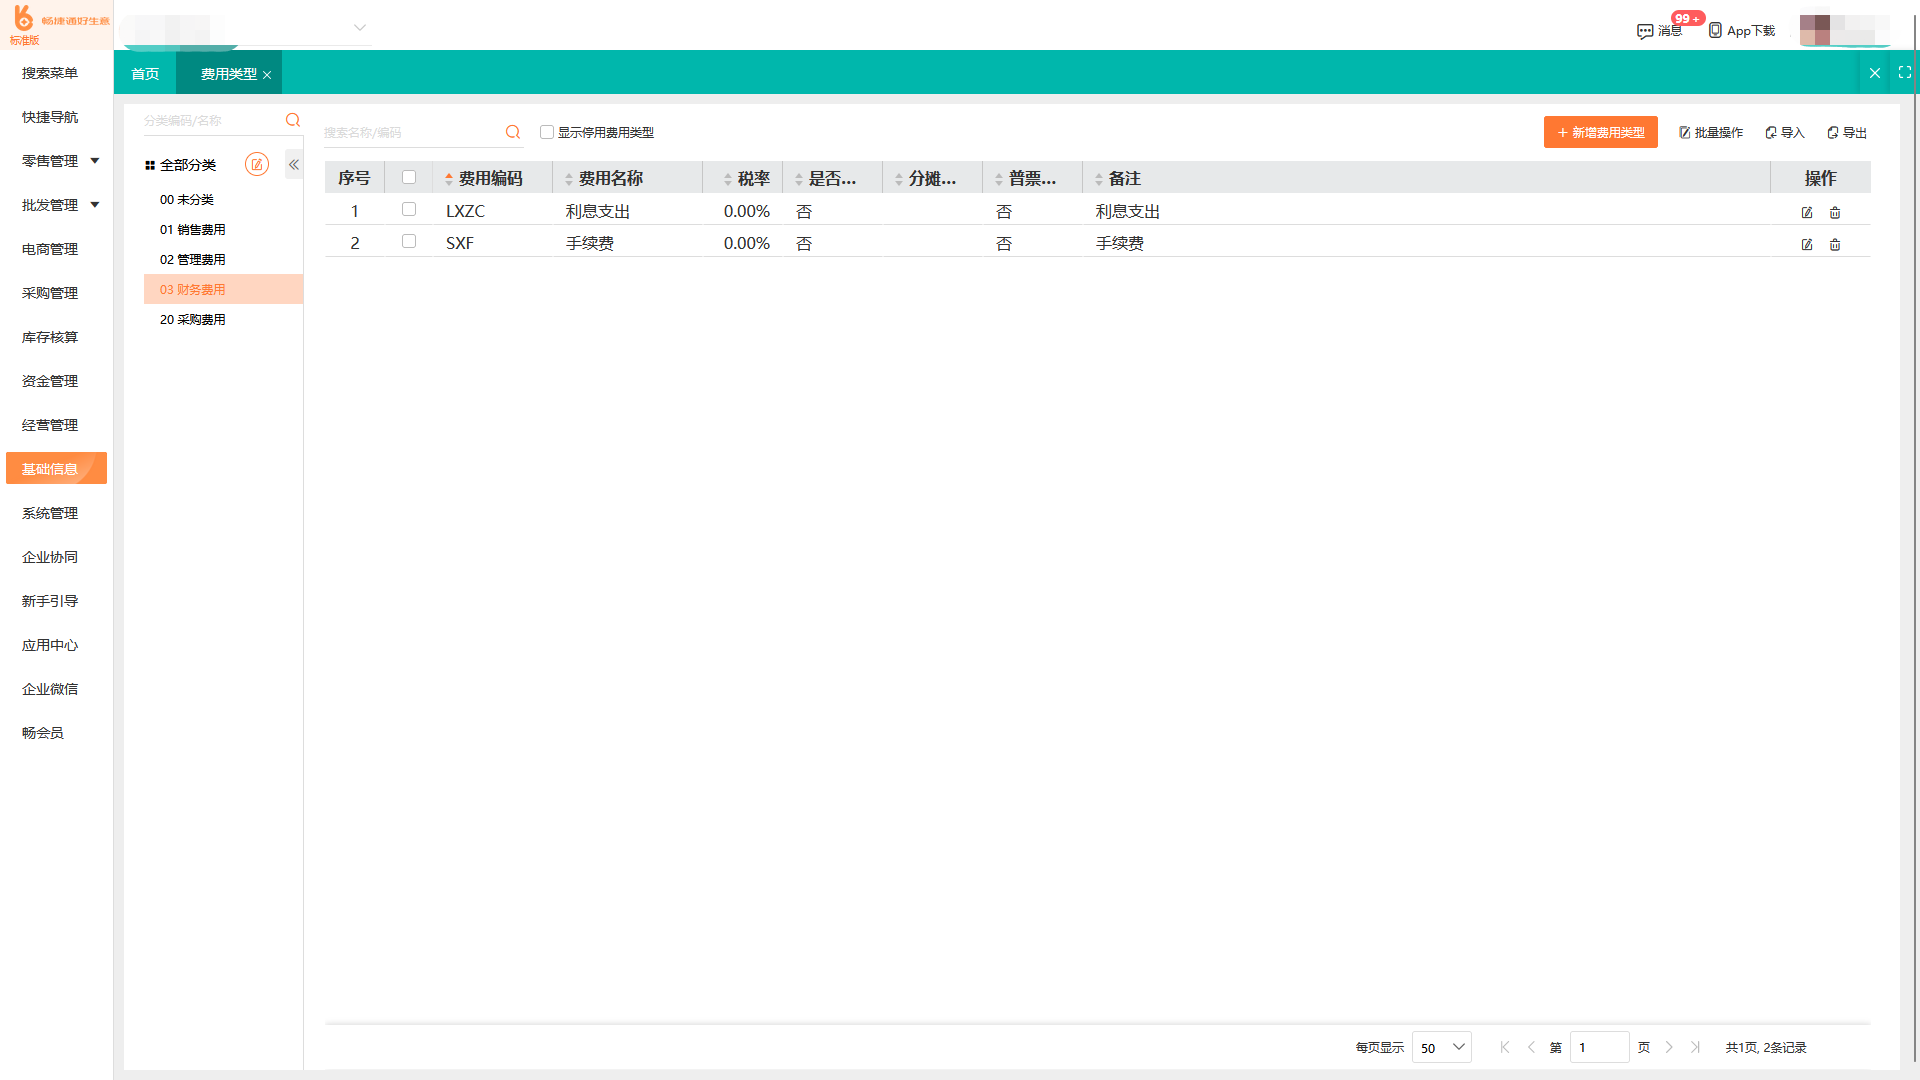Screen dimensions: 1920x1080
Task: Click the delete icon for 利息支出 row
Action: [x=1836, y=212]
